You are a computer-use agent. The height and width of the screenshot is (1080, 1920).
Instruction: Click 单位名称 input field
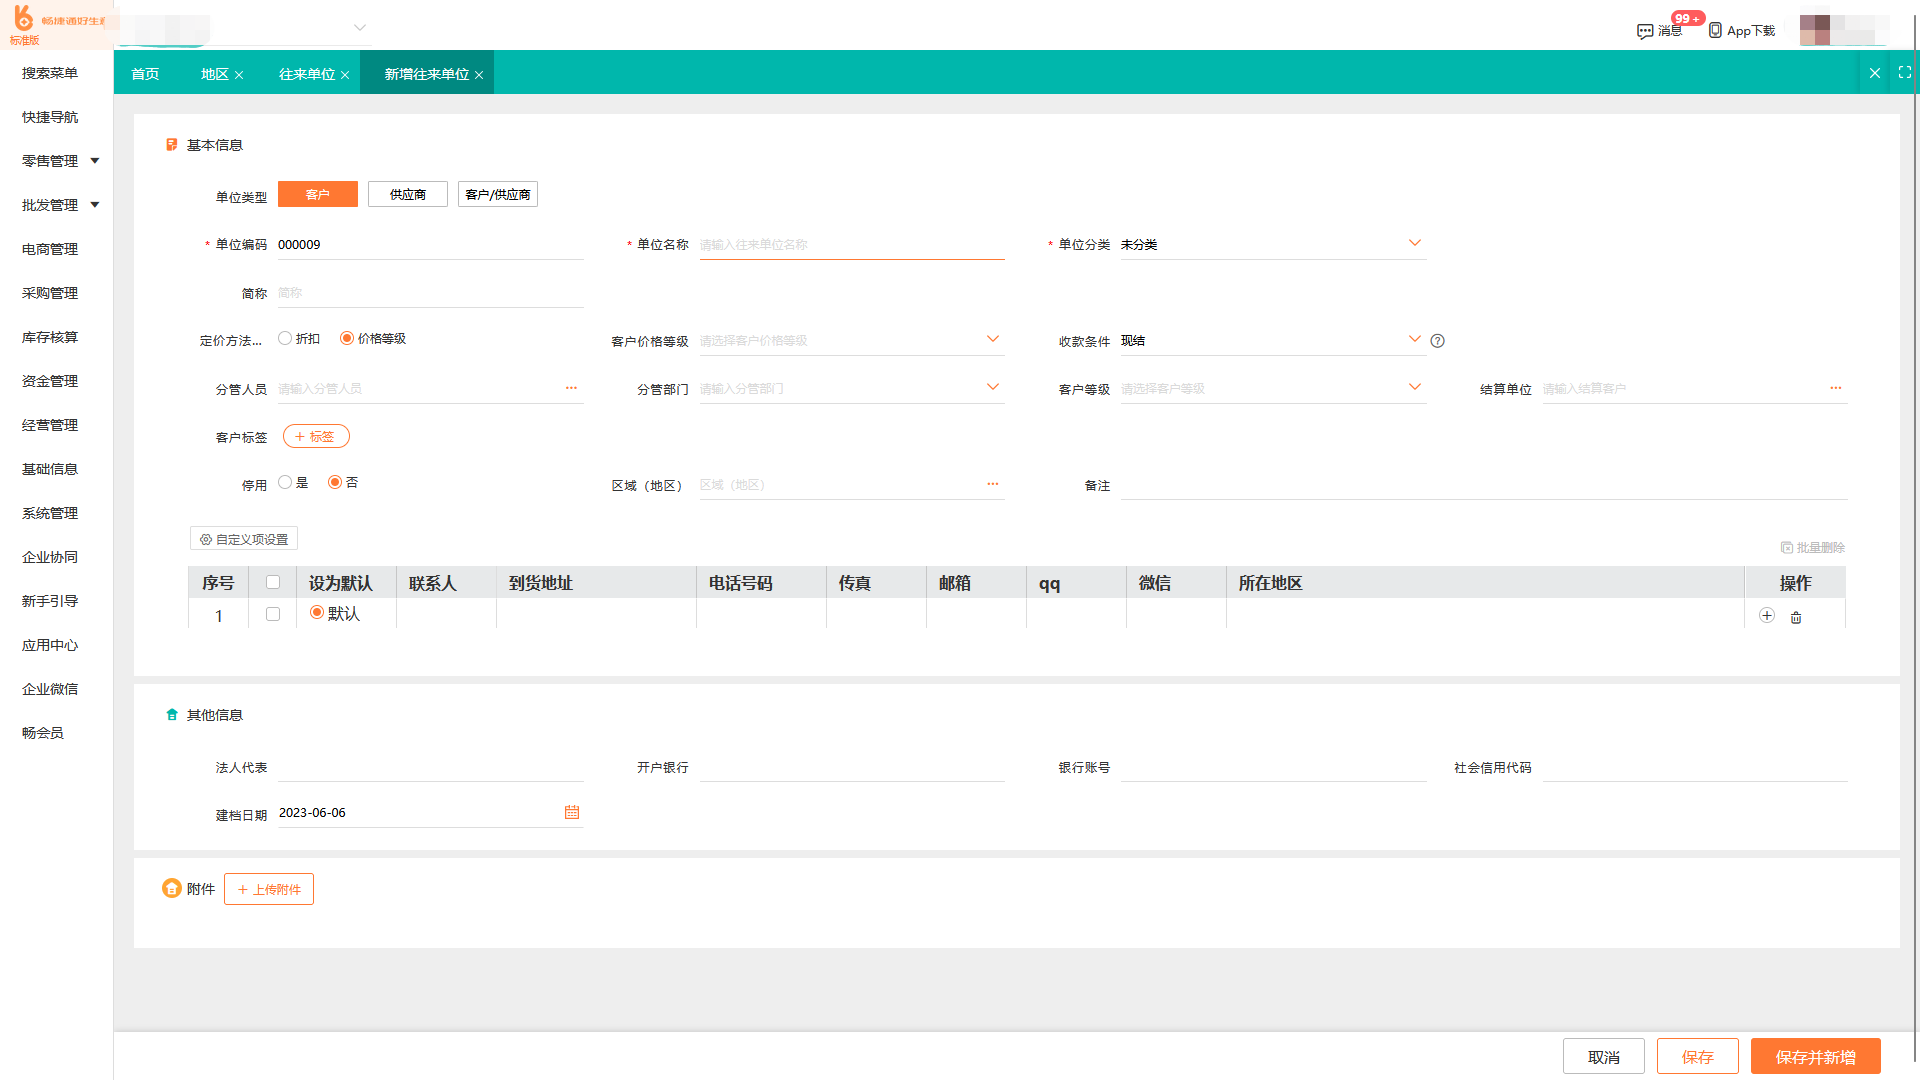[x=851, y=244]
